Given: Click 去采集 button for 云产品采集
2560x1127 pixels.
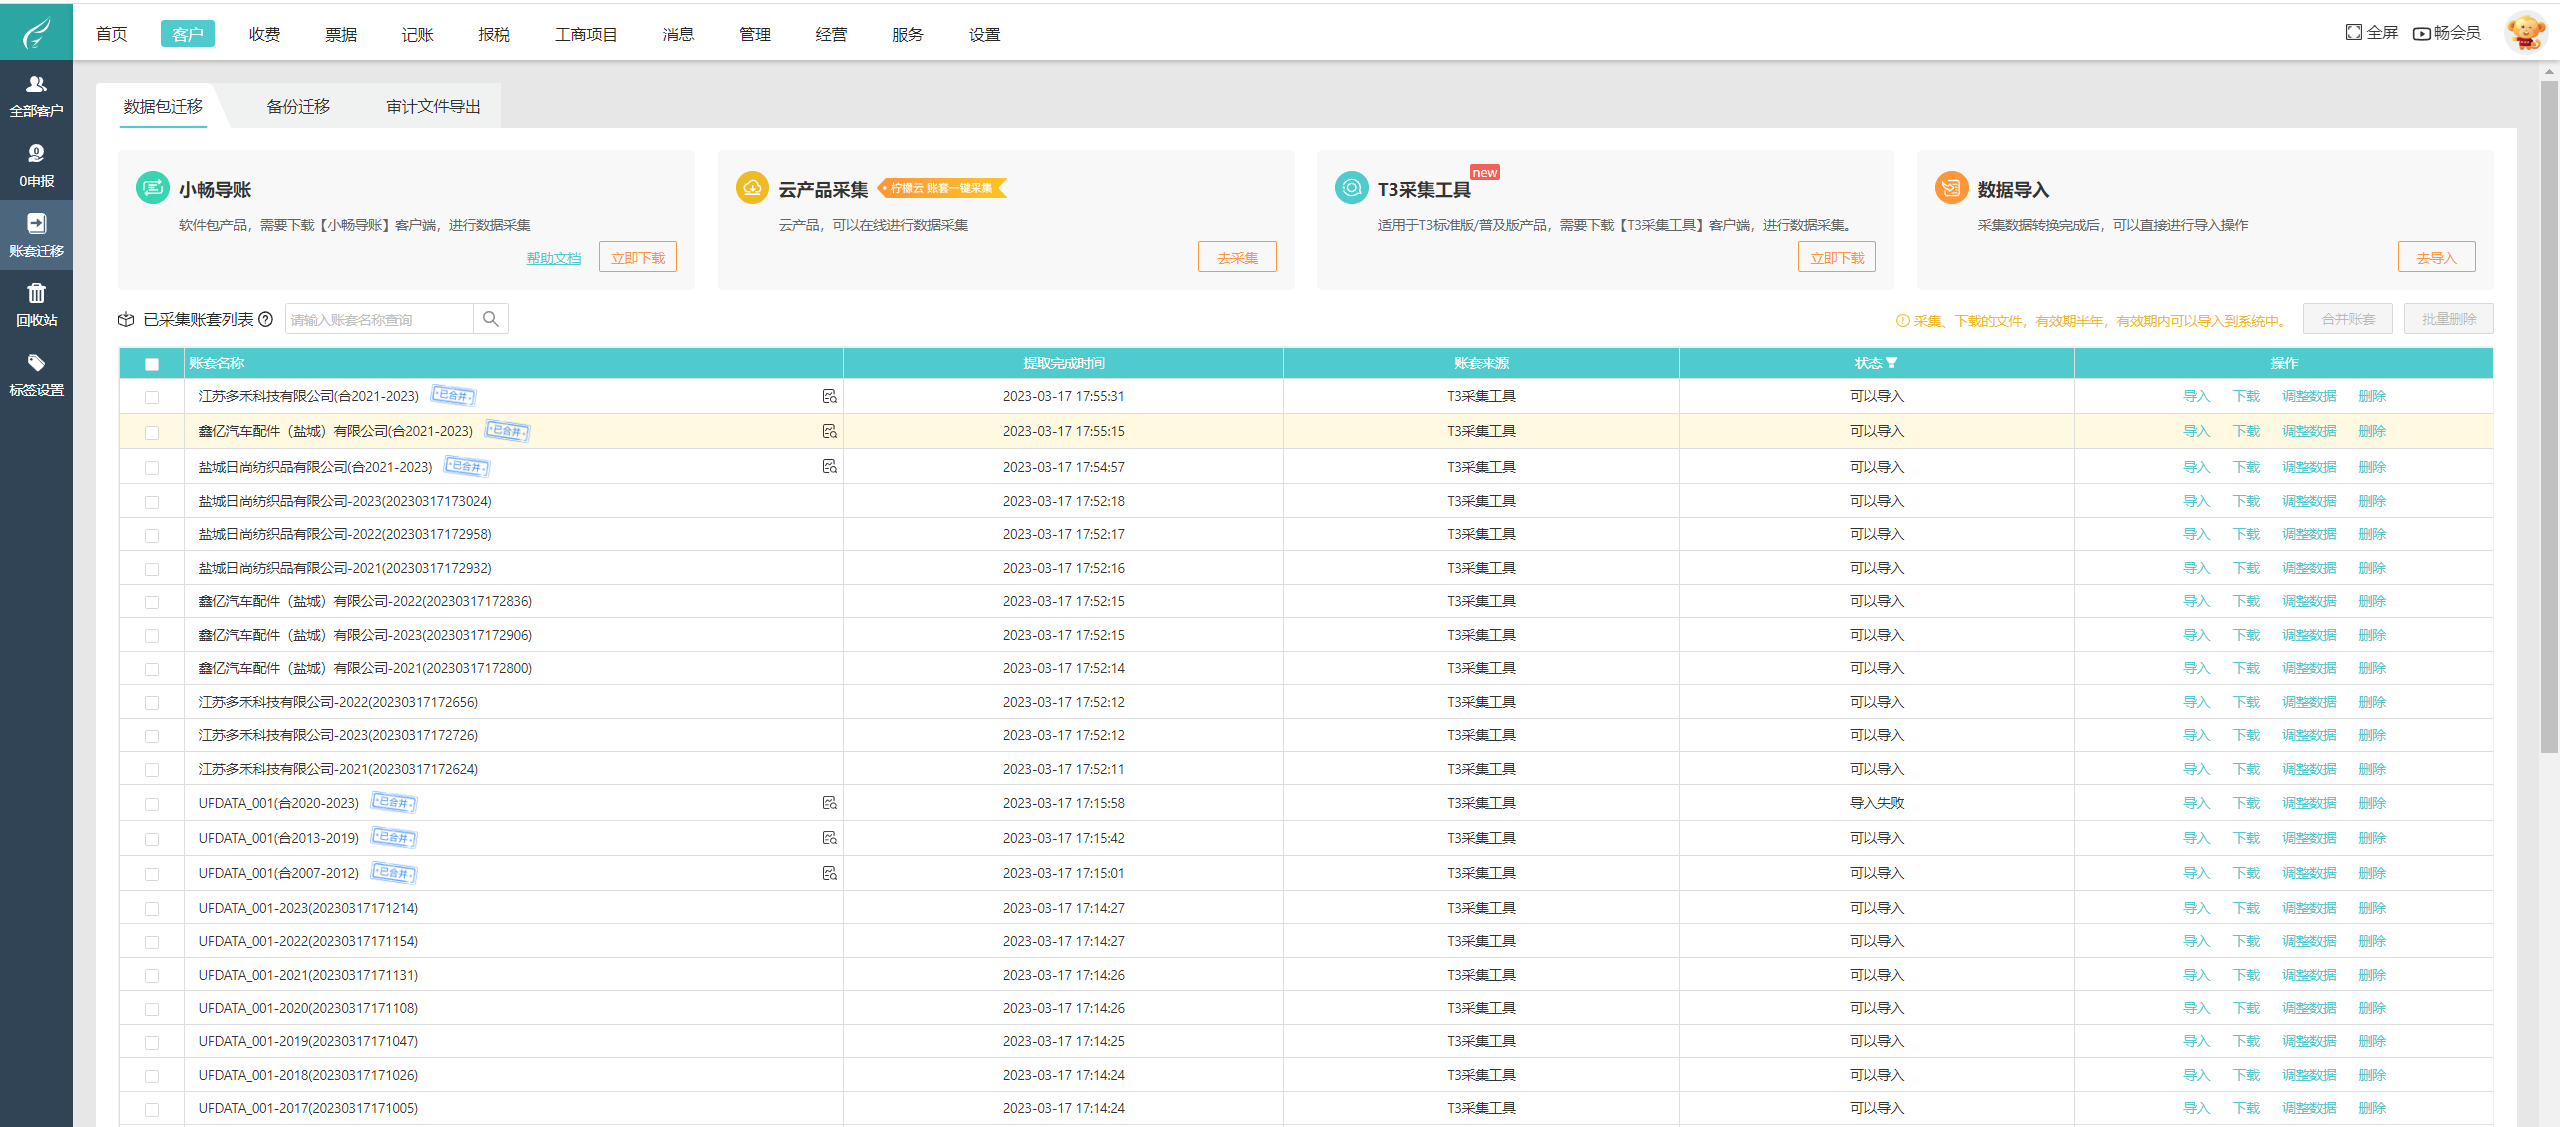Looking at the screenshot, I should pos(1241,258).
